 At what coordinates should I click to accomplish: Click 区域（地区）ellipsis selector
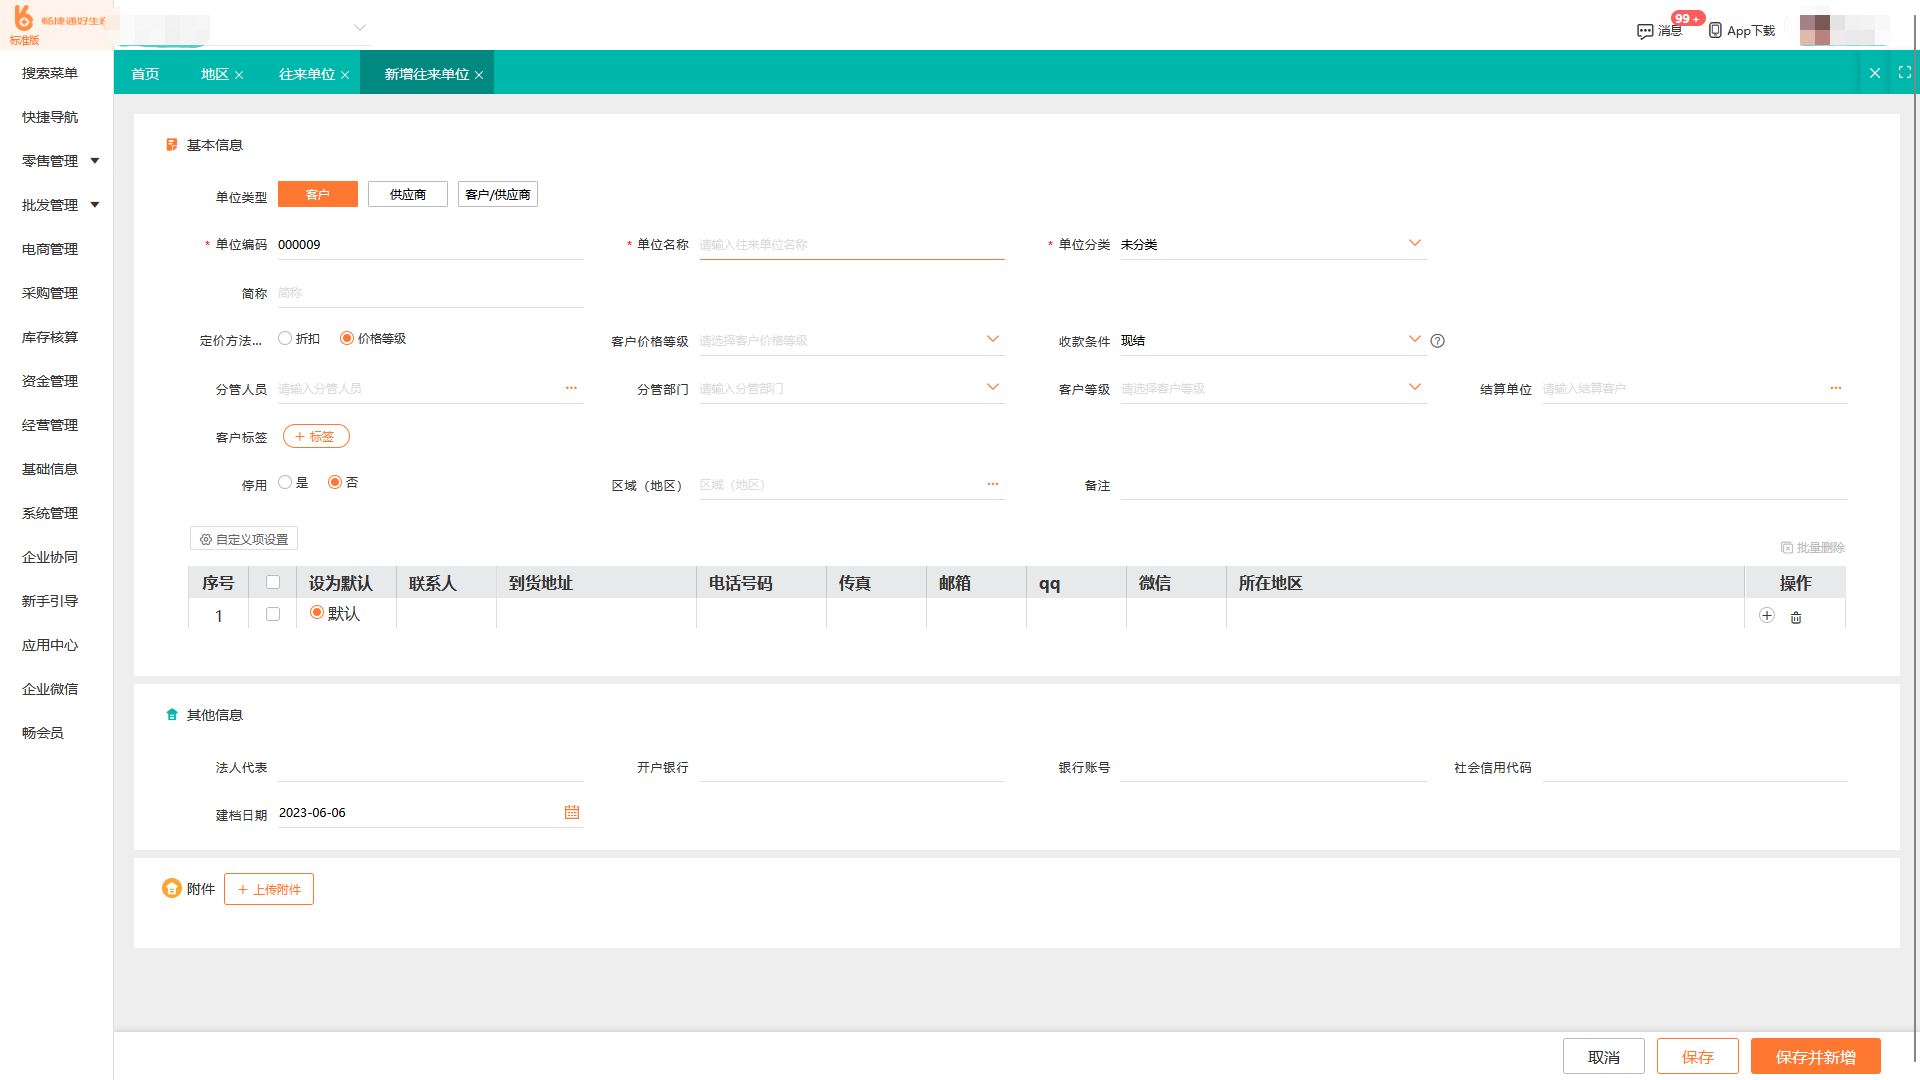(993, 485)
